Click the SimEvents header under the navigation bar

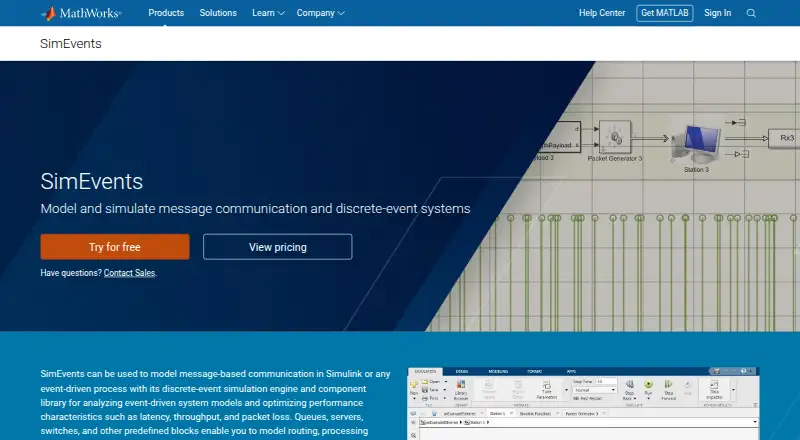pyautogui.click(x=71, y=43)
